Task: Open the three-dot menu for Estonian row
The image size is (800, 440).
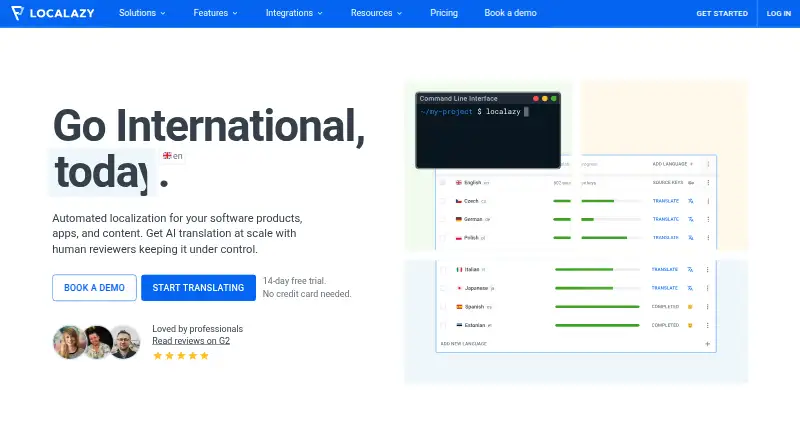Action: [x=708, y=325]
